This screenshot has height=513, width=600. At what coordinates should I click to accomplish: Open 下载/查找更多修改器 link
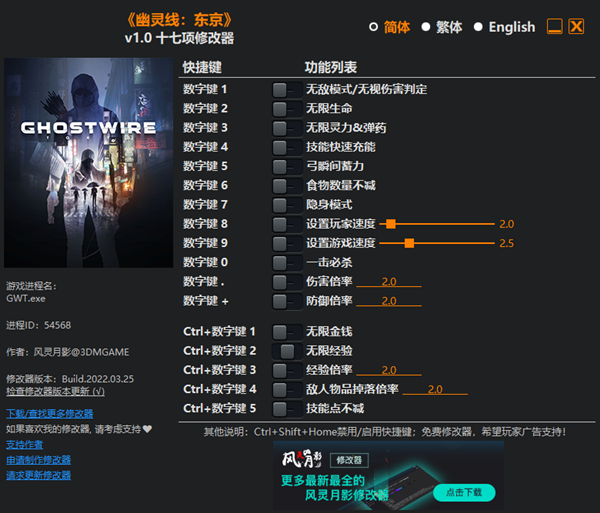(49, 413)
